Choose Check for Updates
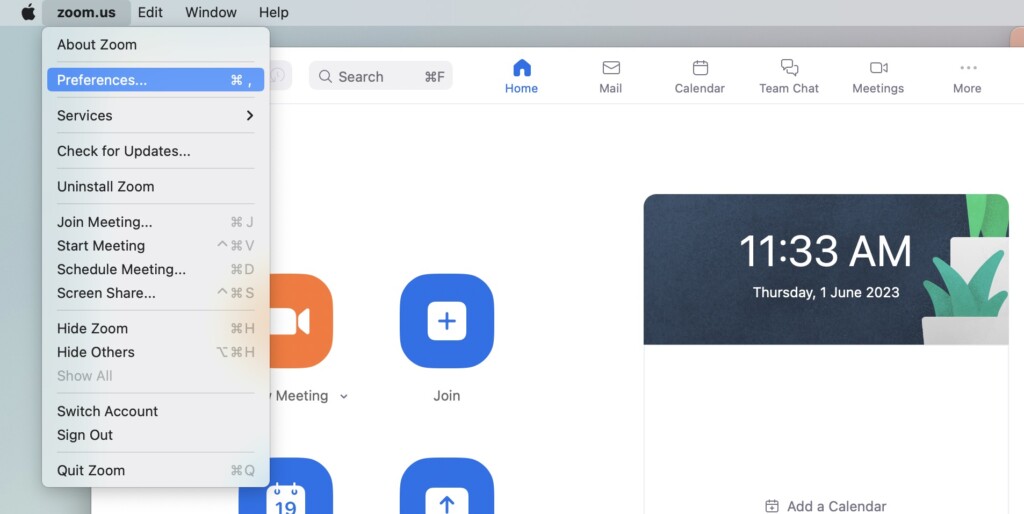The image size is (1024, 514). 155,151
